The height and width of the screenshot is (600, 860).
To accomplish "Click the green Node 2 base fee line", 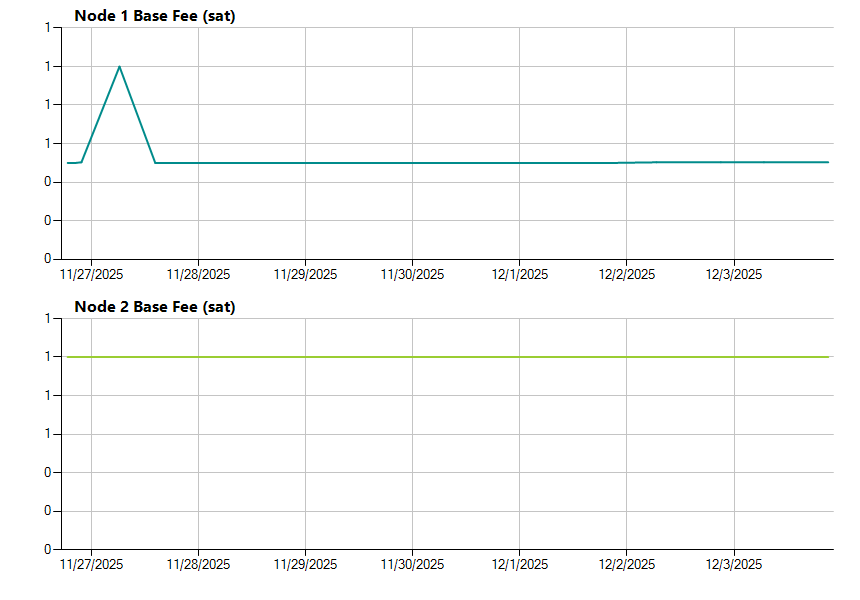I will (x=450, y=357).
